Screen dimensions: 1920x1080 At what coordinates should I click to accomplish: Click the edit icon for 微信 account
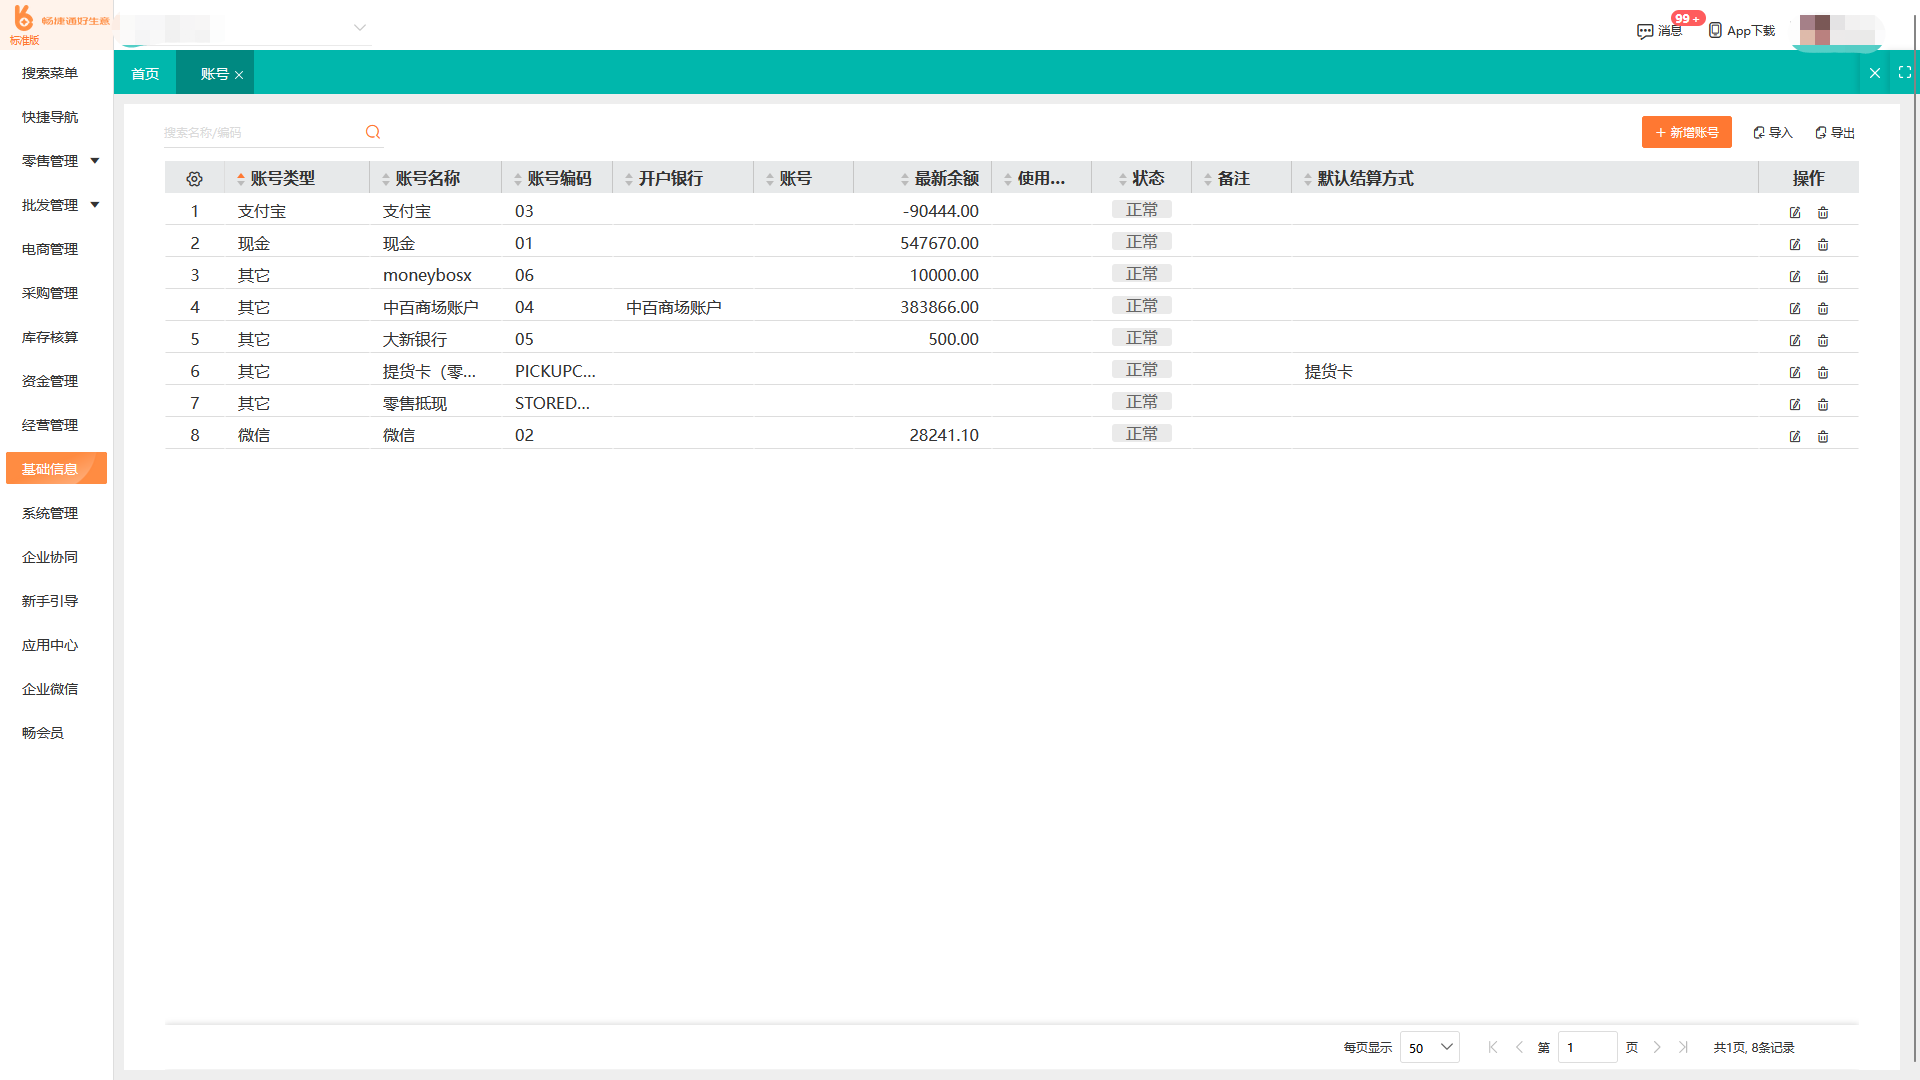pyautogui.click(x=1795, y=435)
